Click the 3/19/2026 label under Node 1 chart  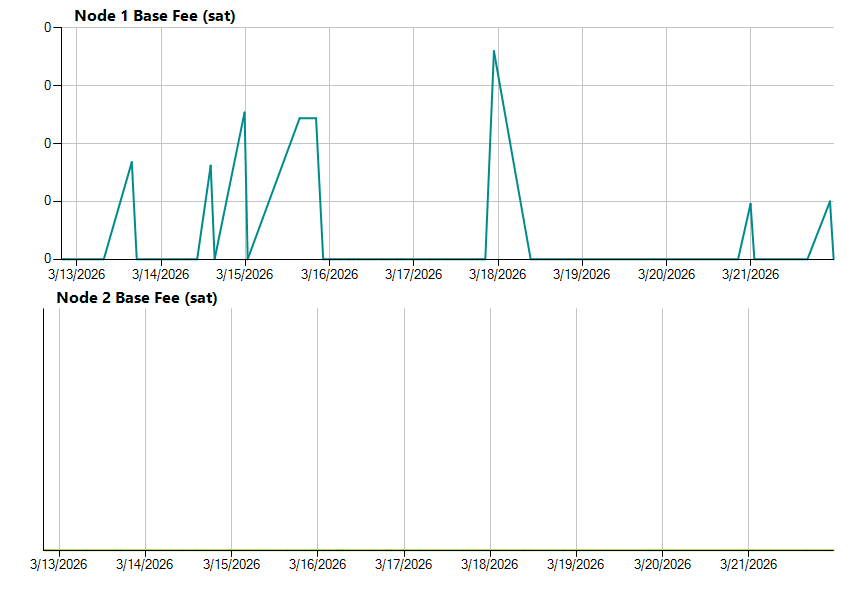point(582,274)
